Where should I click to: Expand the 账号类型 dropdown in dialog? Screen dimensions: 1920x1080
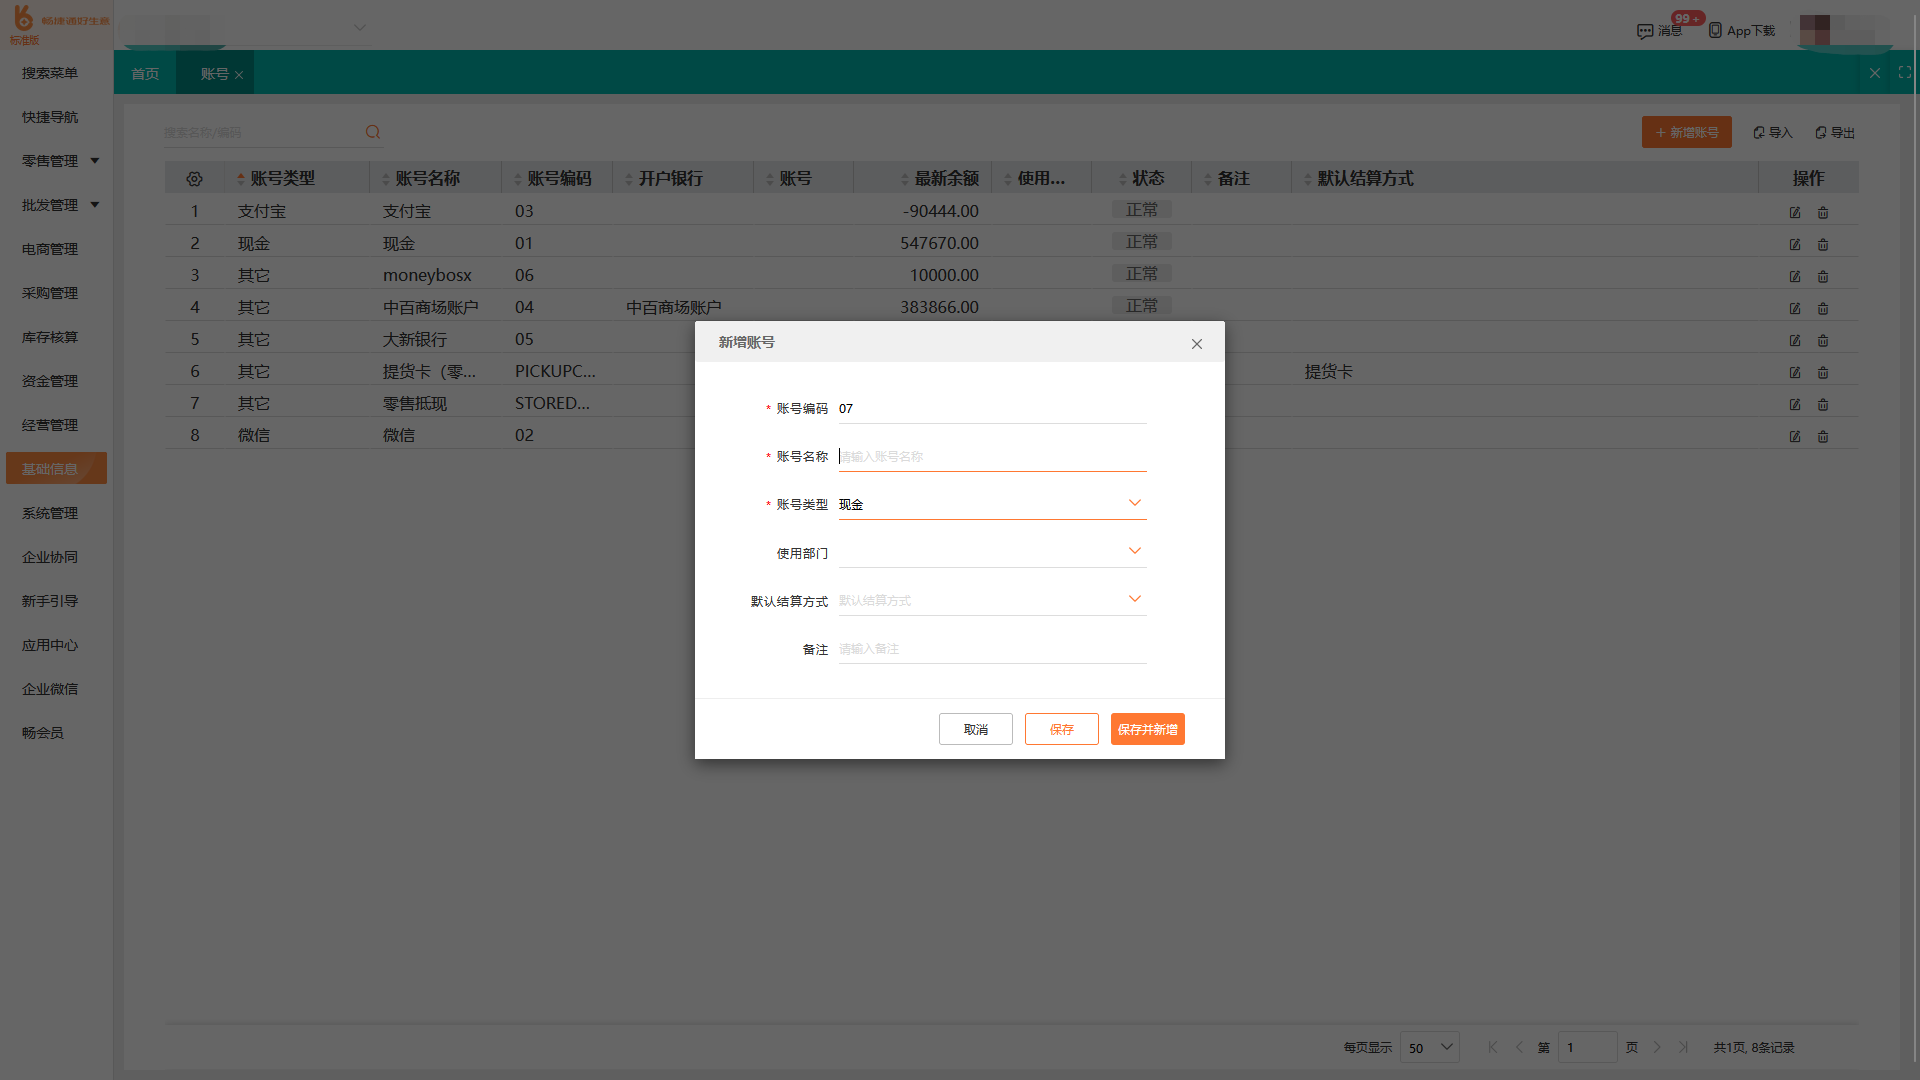coord(1135,504)
